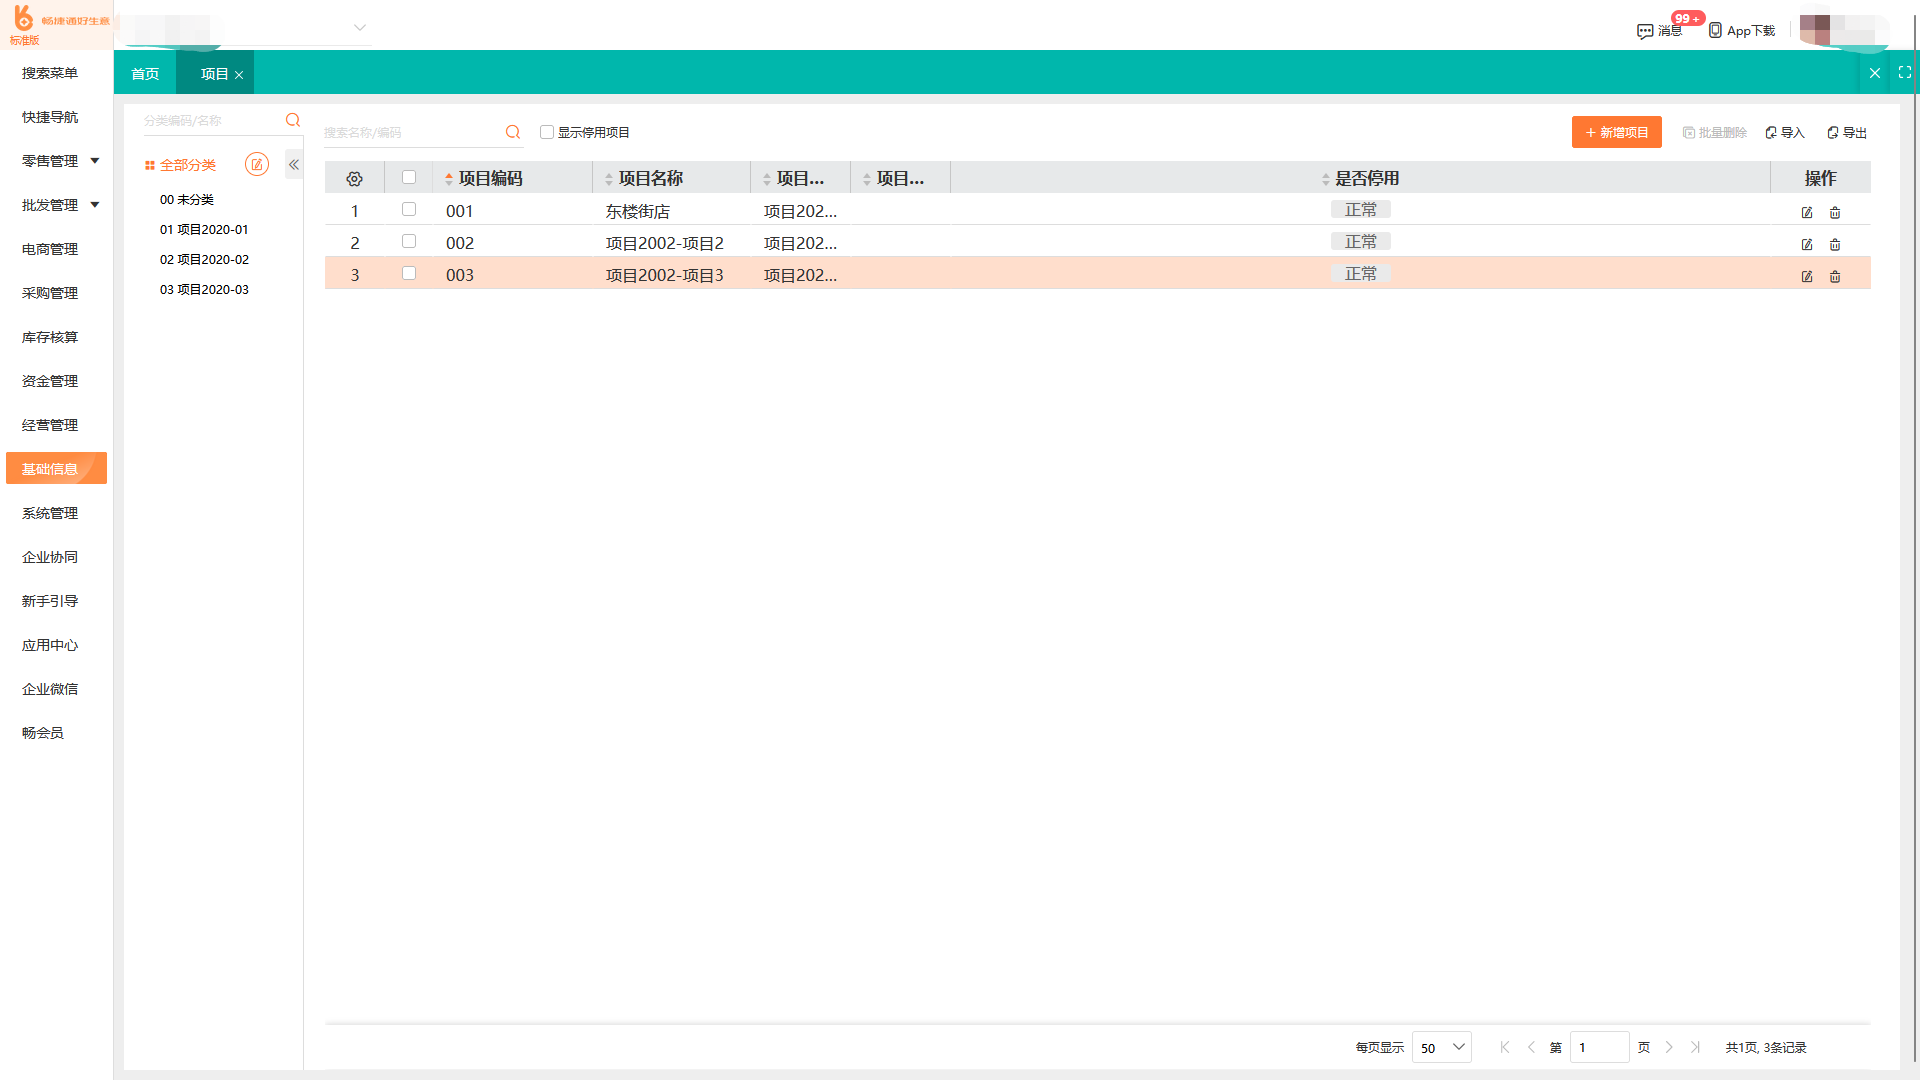Select checkbox for project 003 row
1920x1080 pixels.
(409, 273)
